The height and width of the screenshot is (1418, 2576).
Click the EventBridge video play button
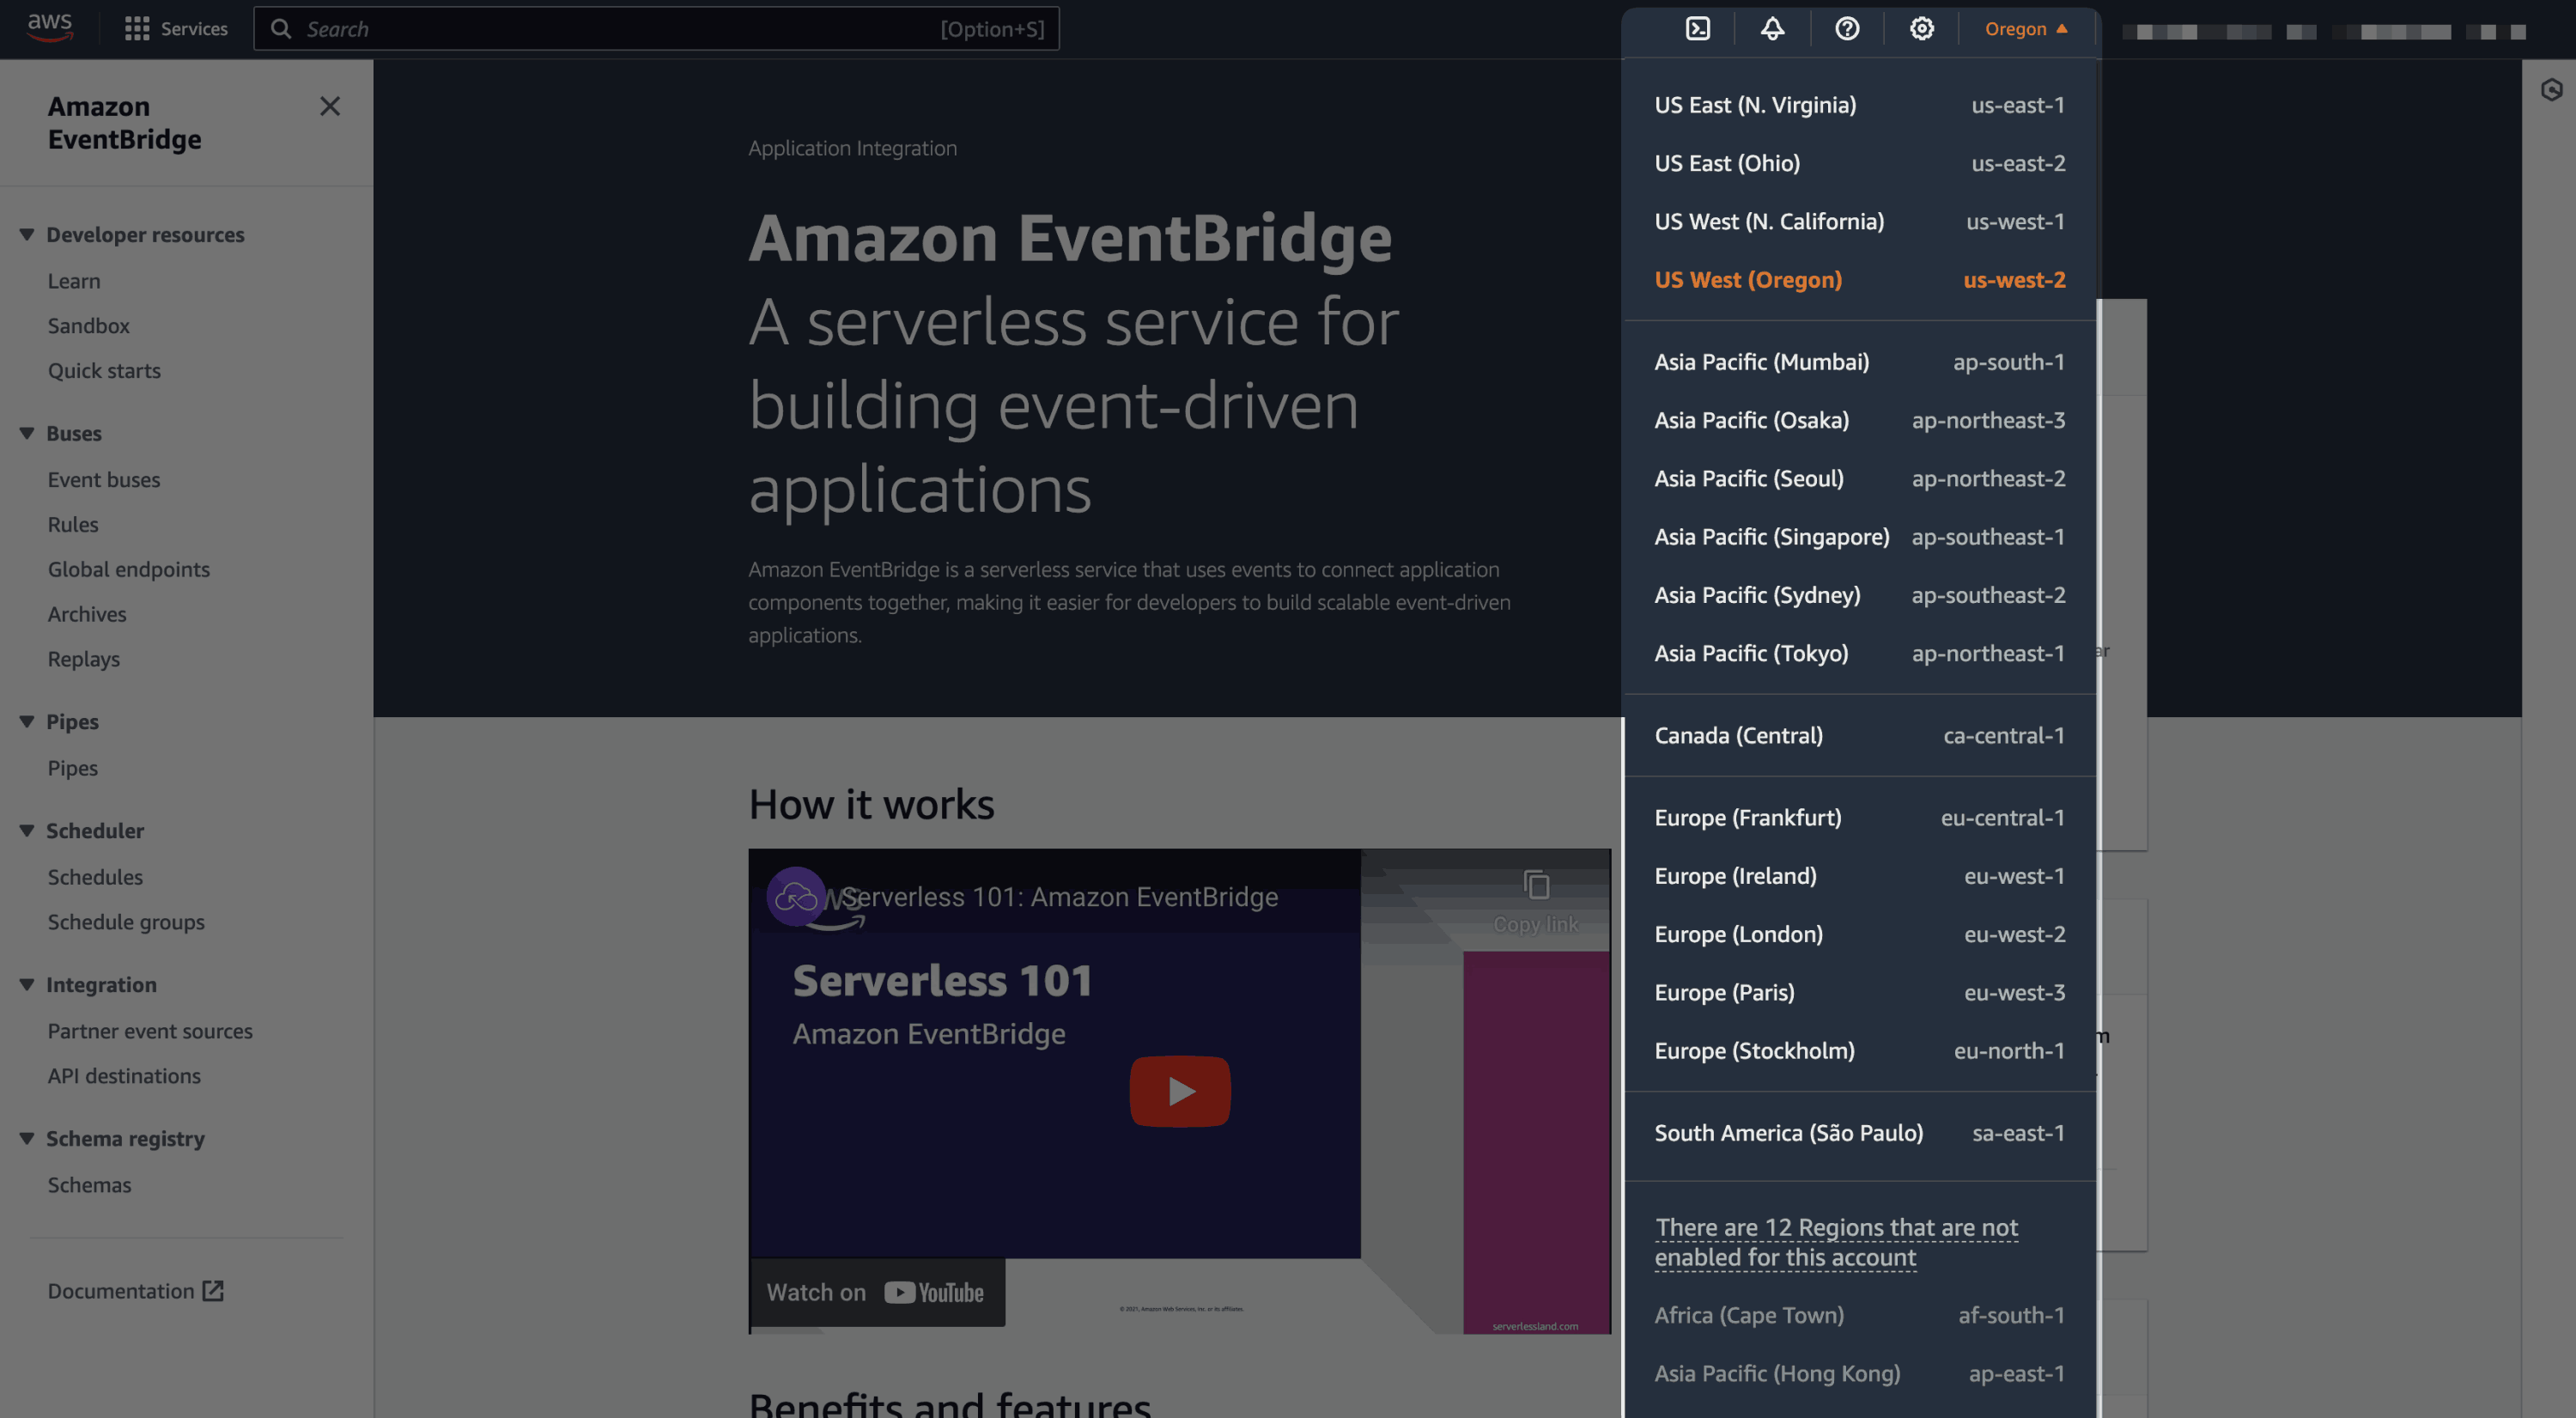1178,1092
